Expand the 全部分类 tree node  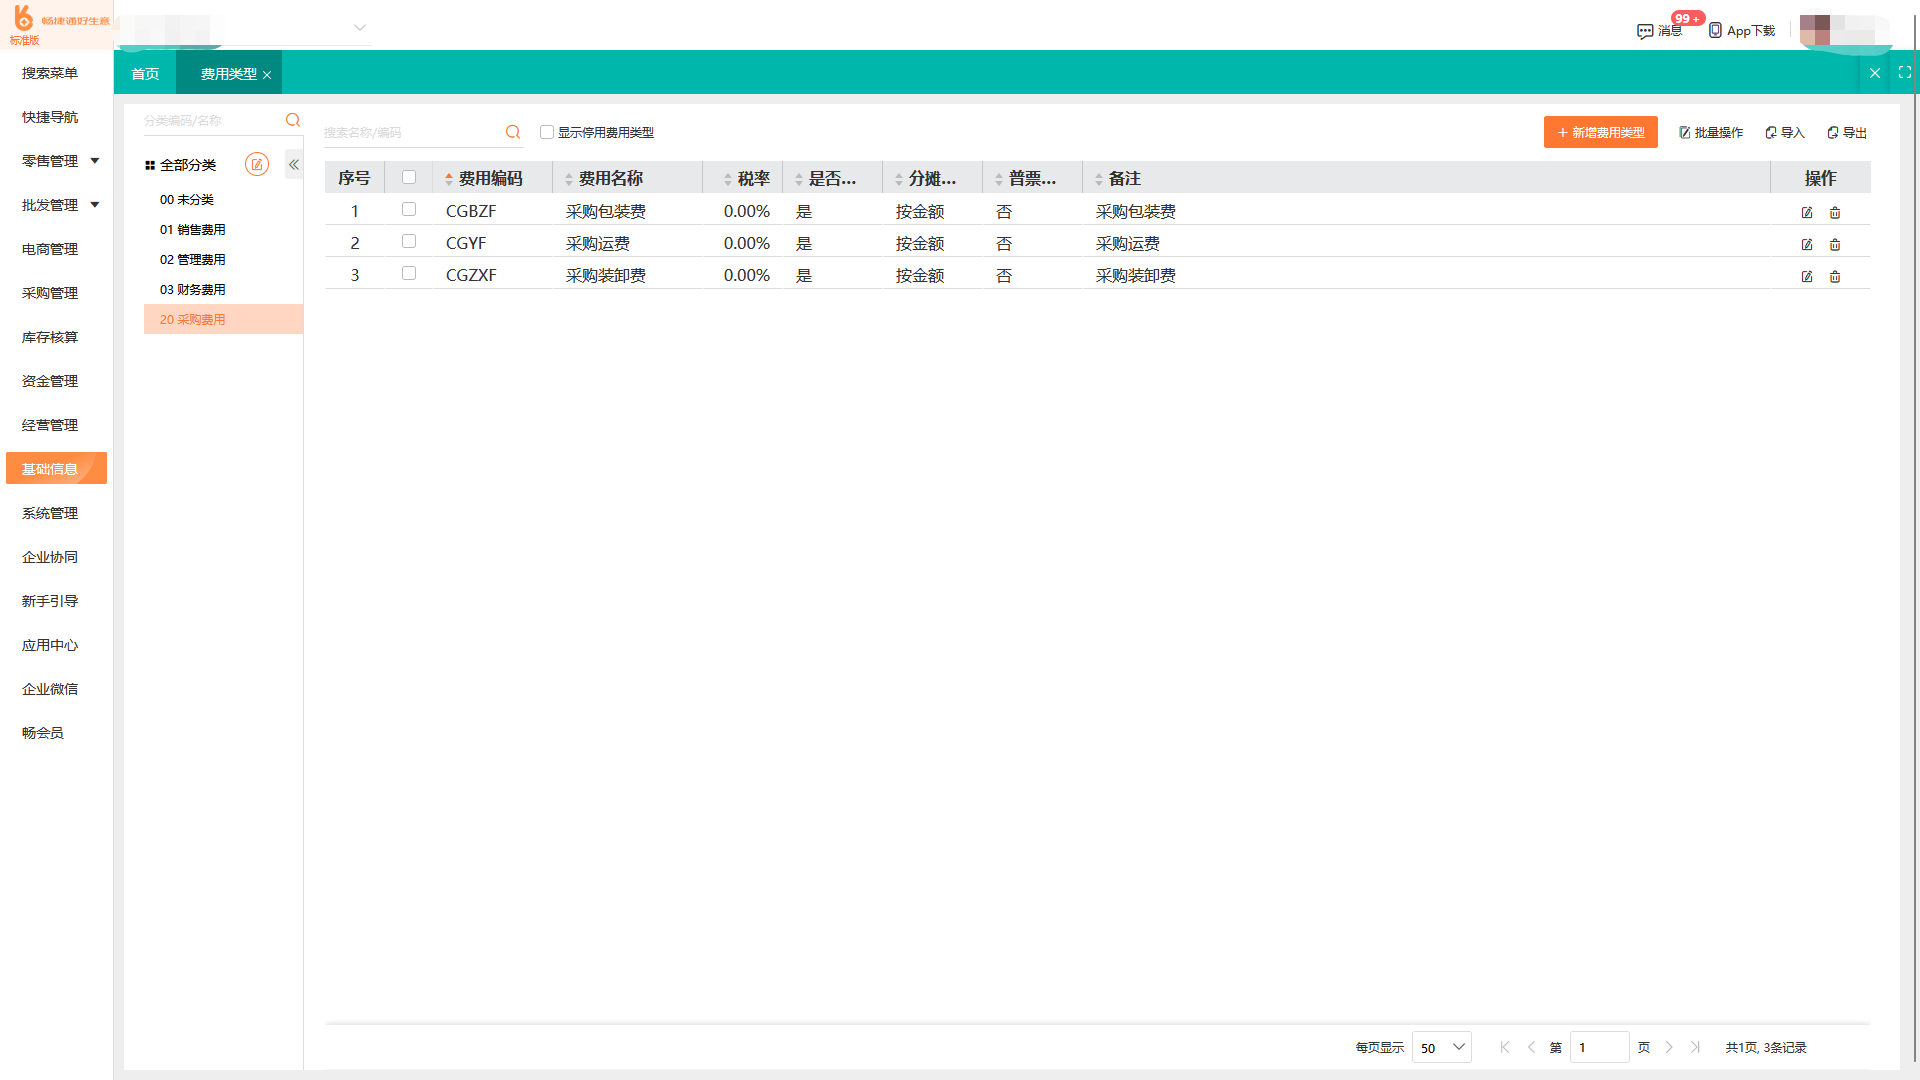pos(149,164)
